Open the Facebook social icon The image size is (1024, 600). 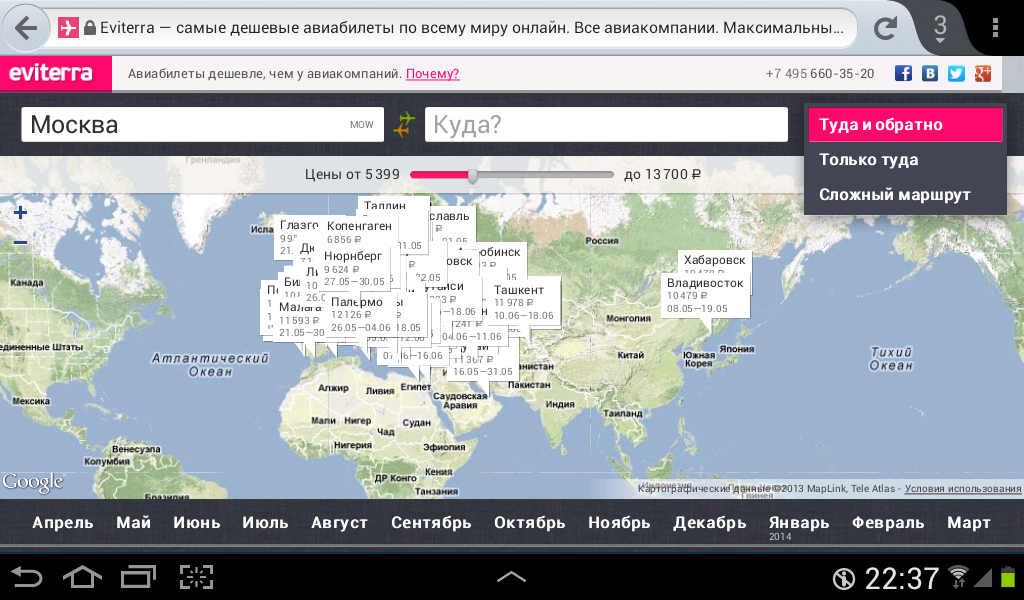coord(903,73)
